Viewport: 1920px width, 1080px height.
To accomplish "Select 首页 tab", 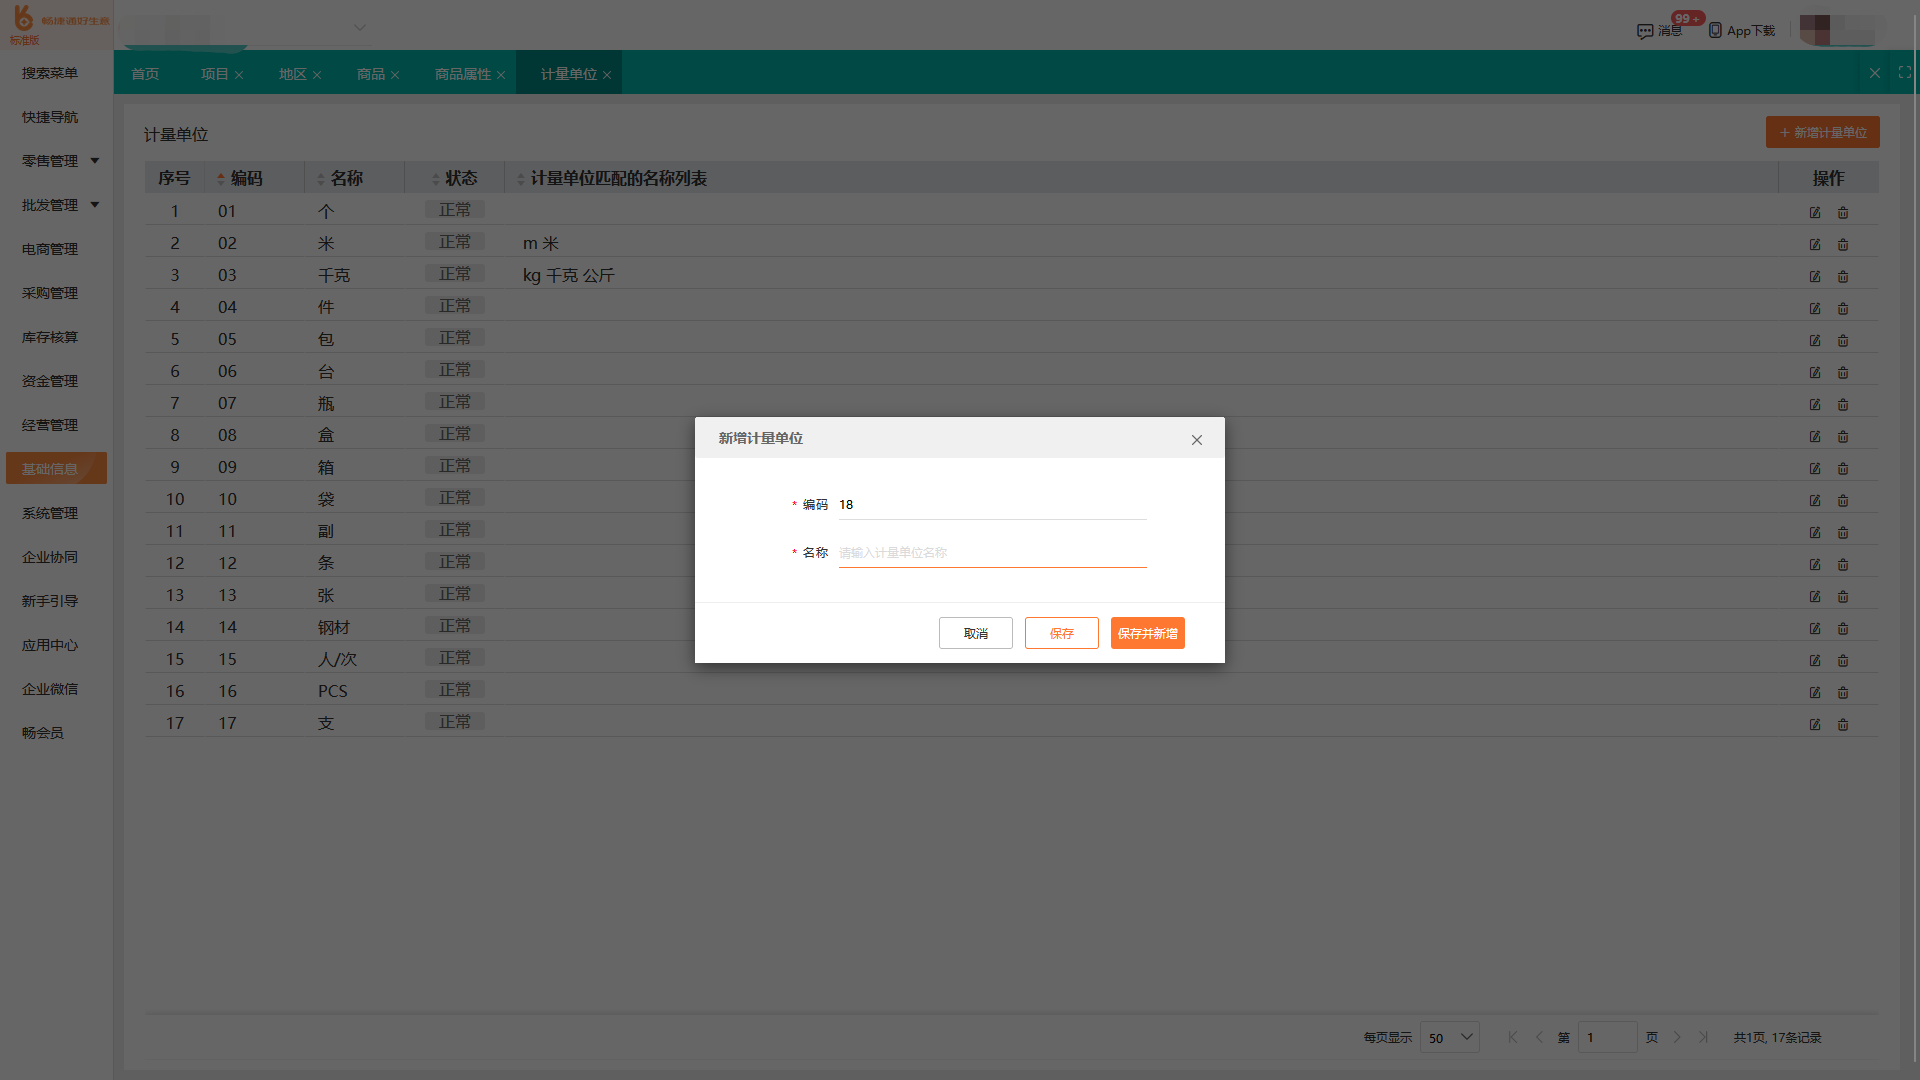I will 144,74.
